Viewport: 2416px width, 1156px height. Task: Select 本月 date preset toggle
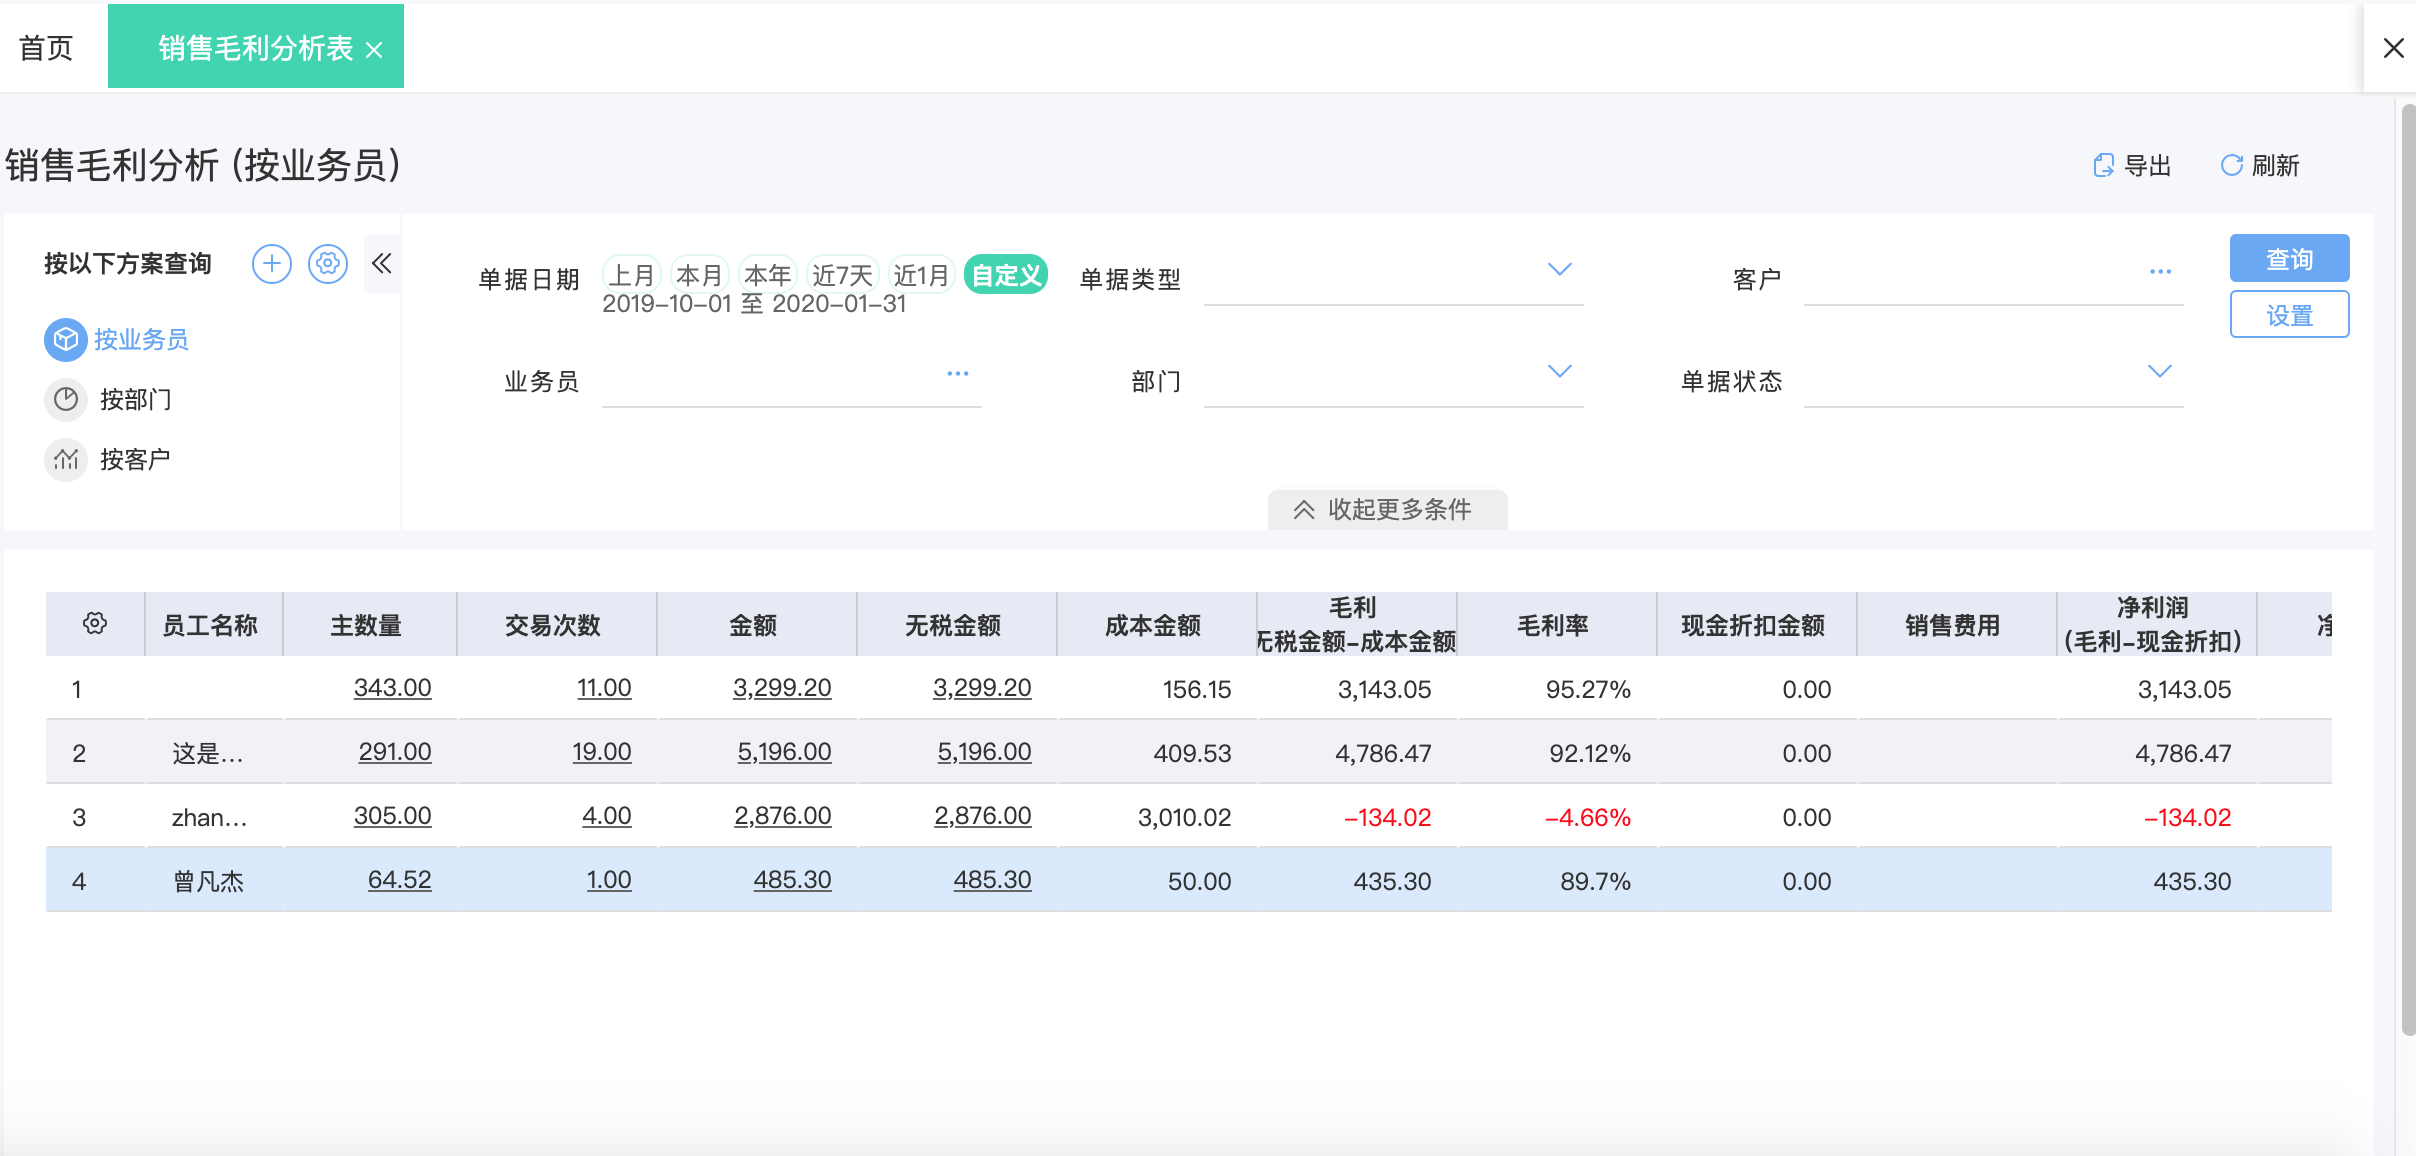(x=690, y=271)
